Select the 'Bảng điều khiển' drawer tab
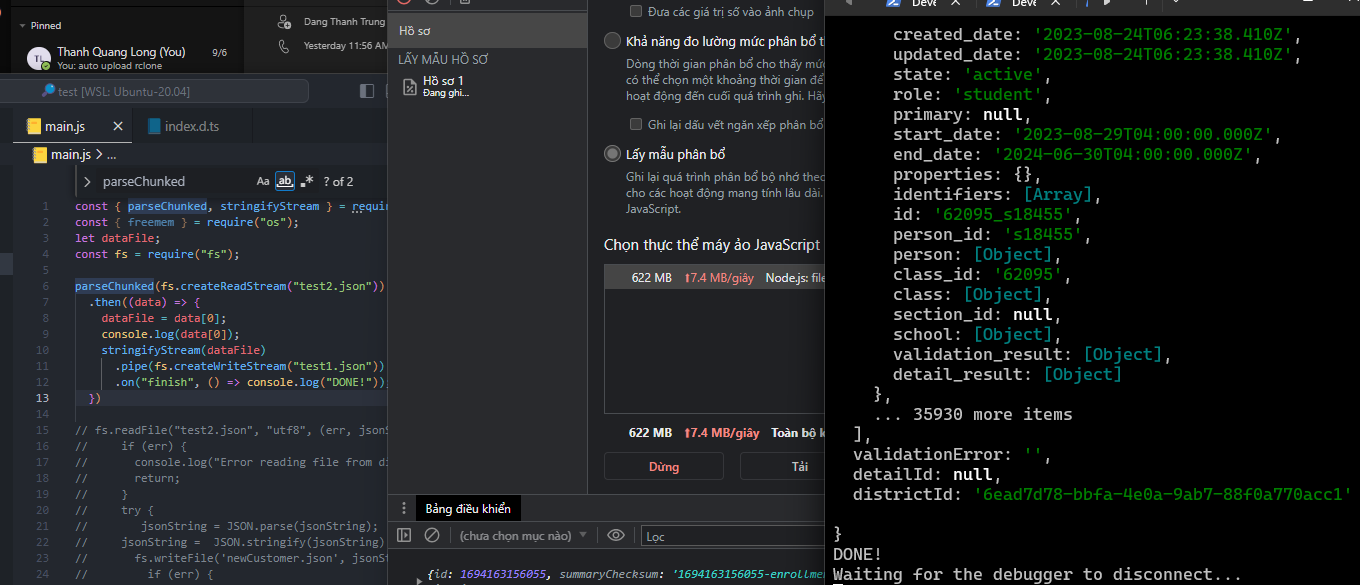This screenshot has width=1360, height=585. point(467,508)
